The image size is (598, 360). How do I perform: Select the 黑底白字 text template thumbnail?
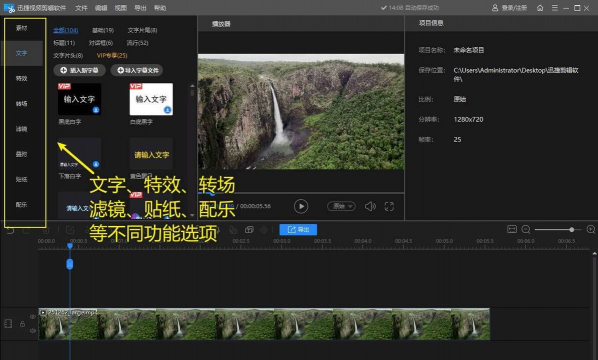click(79, 99)
